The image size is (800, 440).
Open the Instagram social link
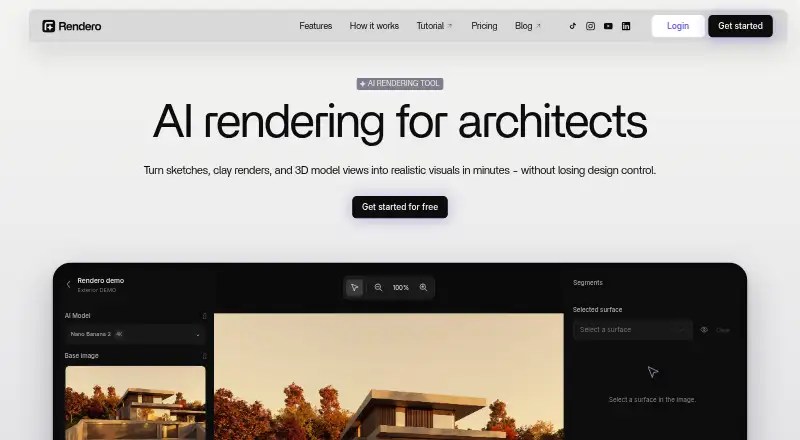click(590, 26)
